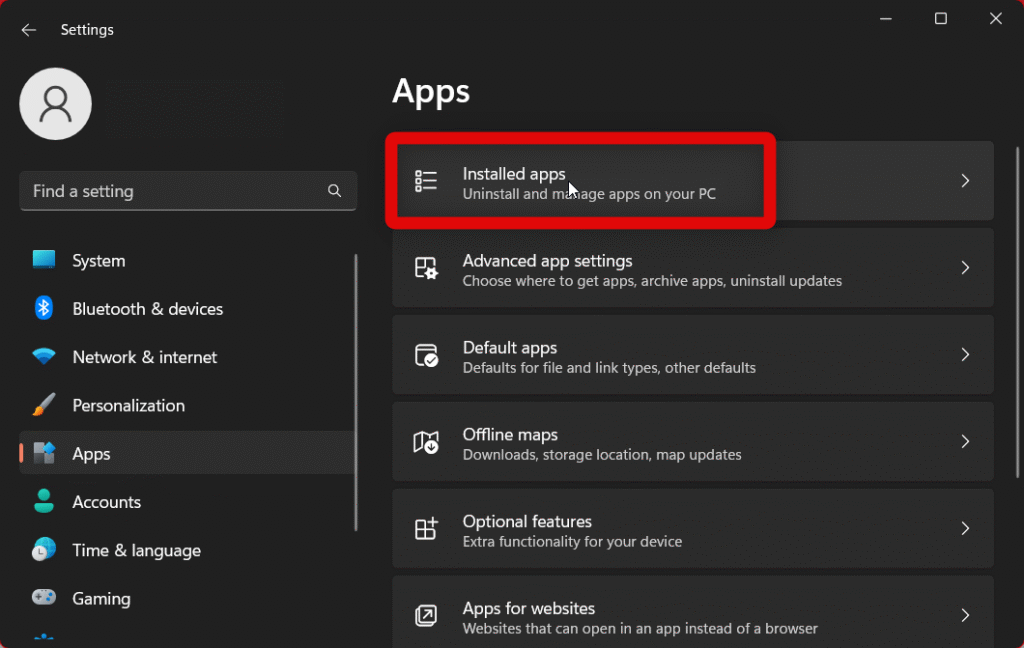
Task: Go to Time & language settings
Action: [x=136, y=550]
